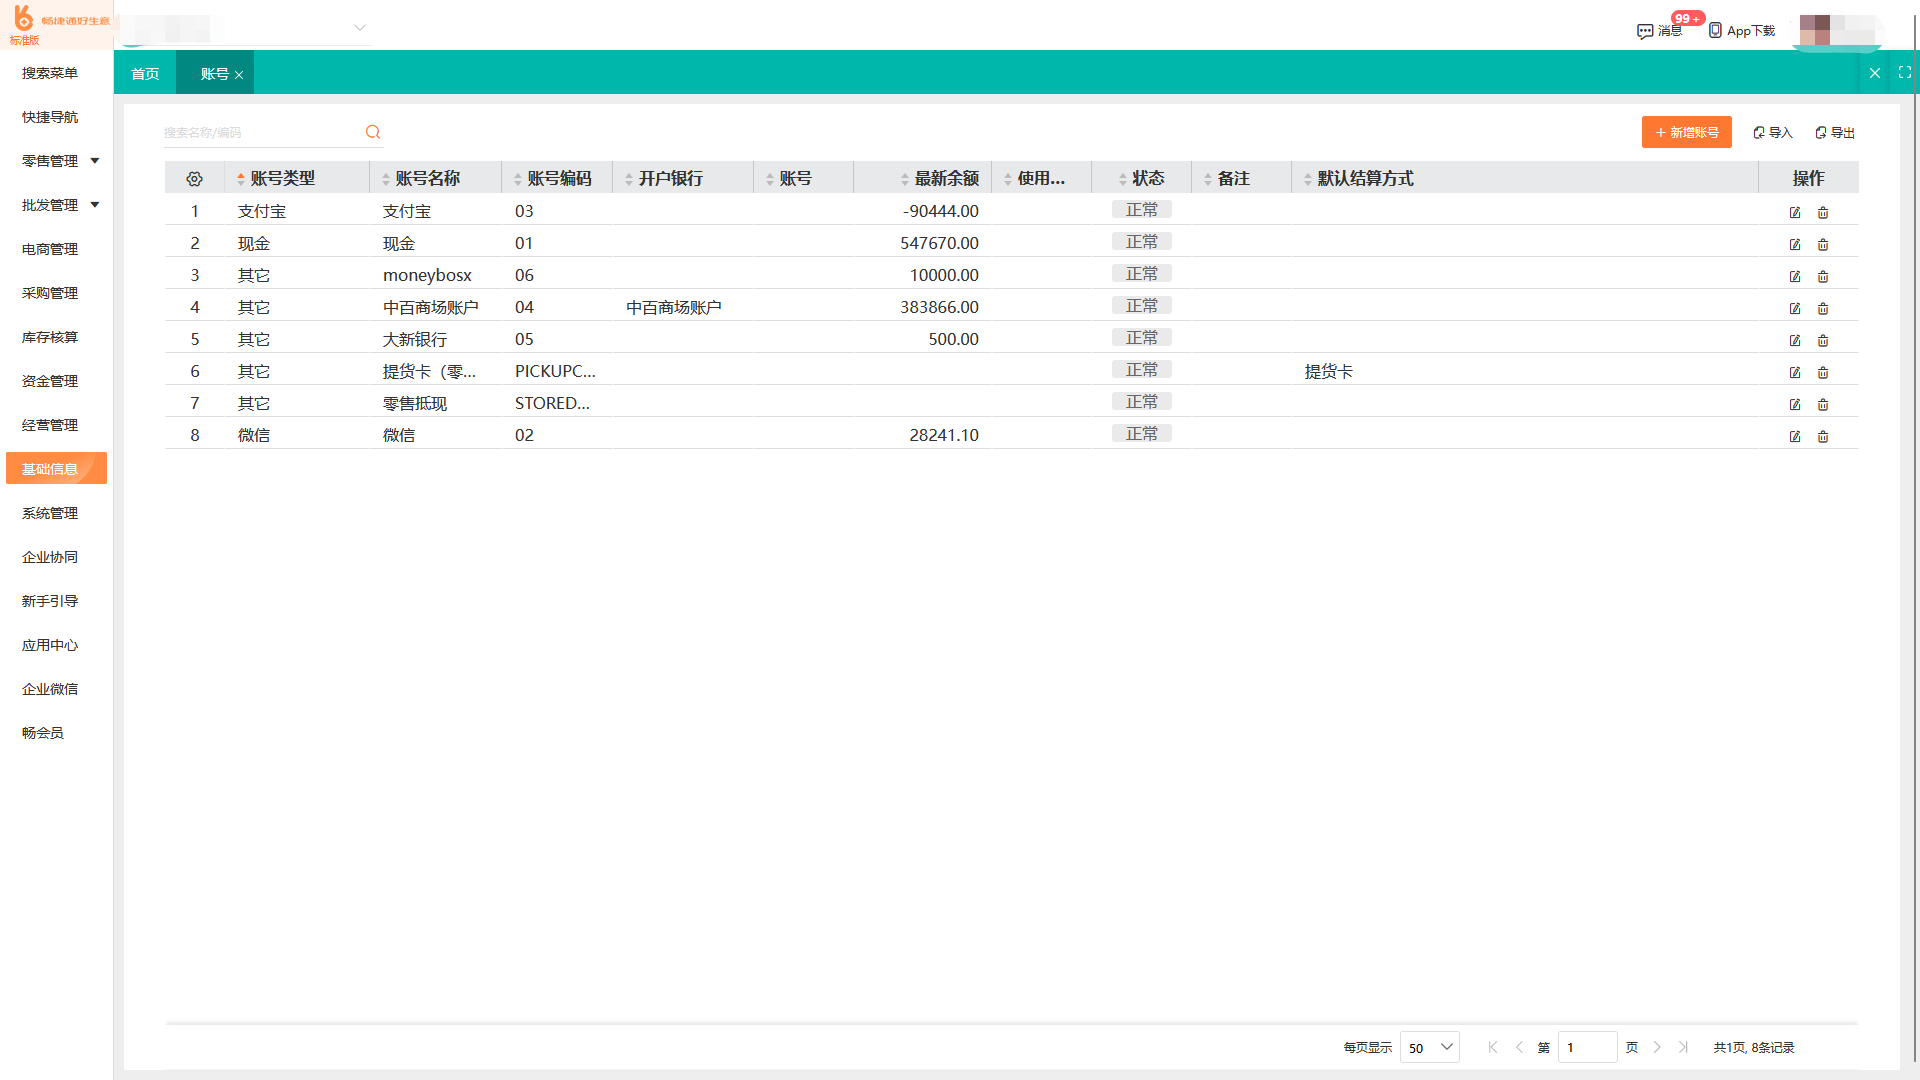Switch to the 首页 tab

pyautogui.click(x=145, y=74)
